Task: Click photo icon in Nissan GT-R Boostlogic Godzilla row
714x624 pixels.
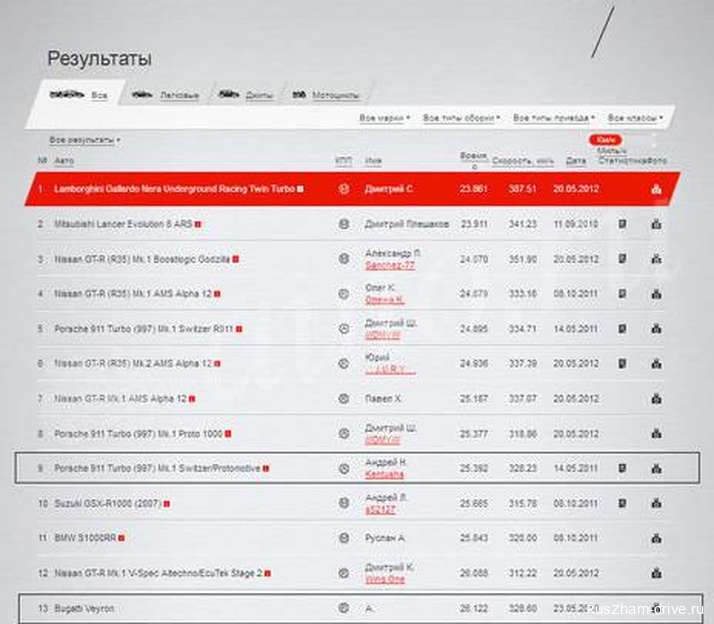Action: (656, 259)
